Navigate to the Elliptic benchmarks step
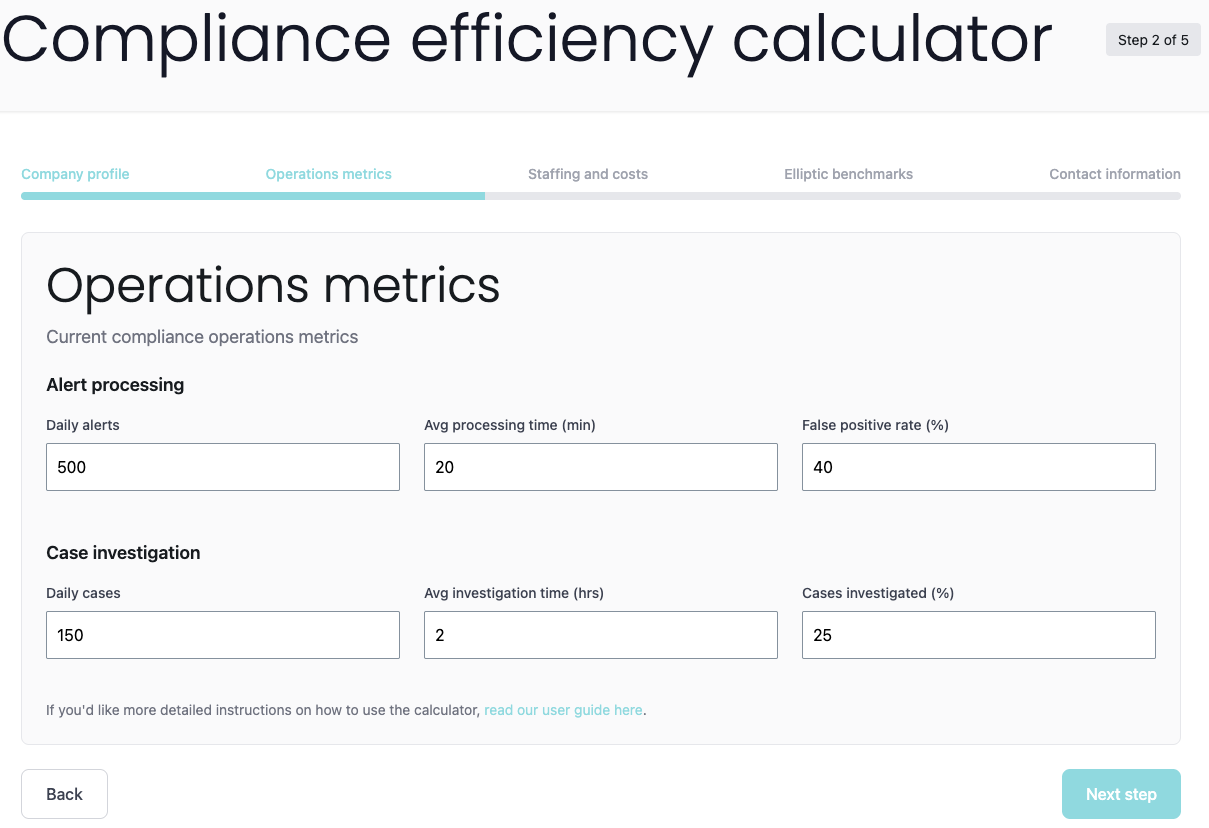Viewport: 1209px width, 828px height. point(848,173)
